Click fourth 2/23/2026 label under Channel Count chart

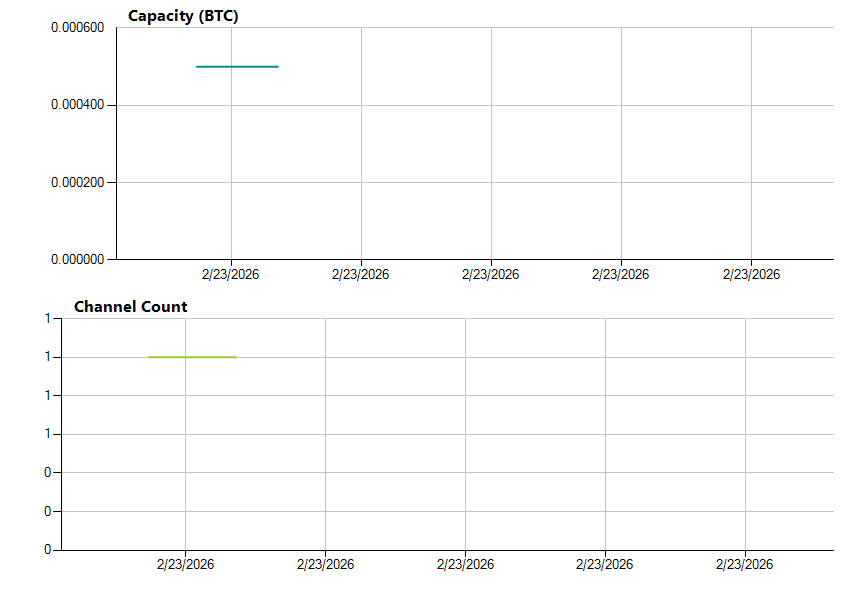coord(604,564)
